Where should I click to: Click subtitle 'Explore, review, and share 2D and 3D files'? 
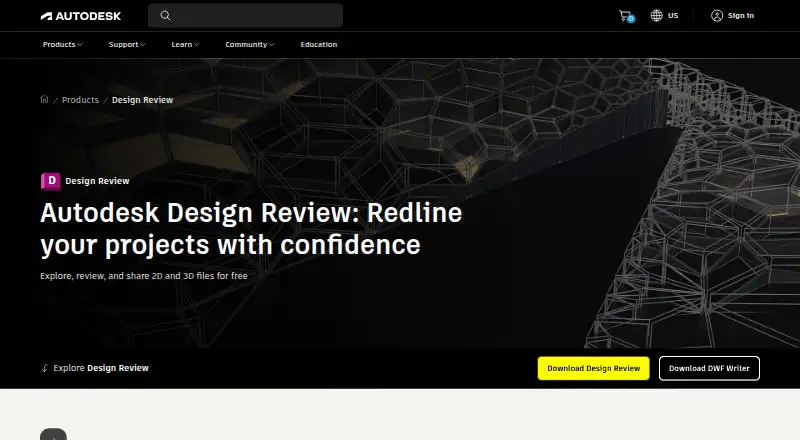pos(128,276)
